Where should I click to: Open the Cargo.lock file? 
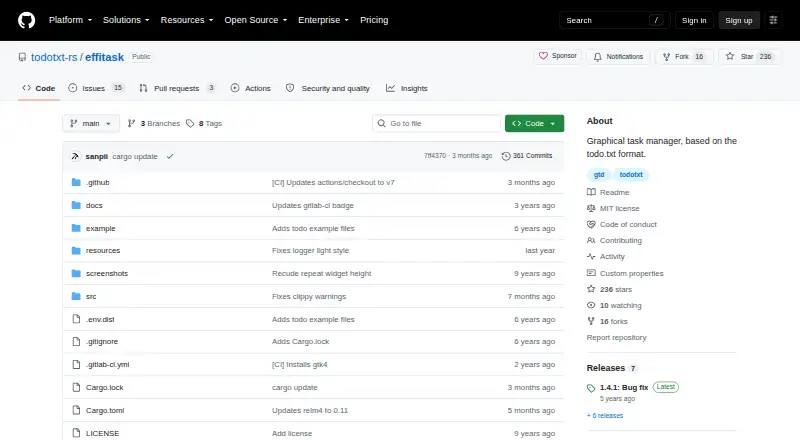(105, 387)
